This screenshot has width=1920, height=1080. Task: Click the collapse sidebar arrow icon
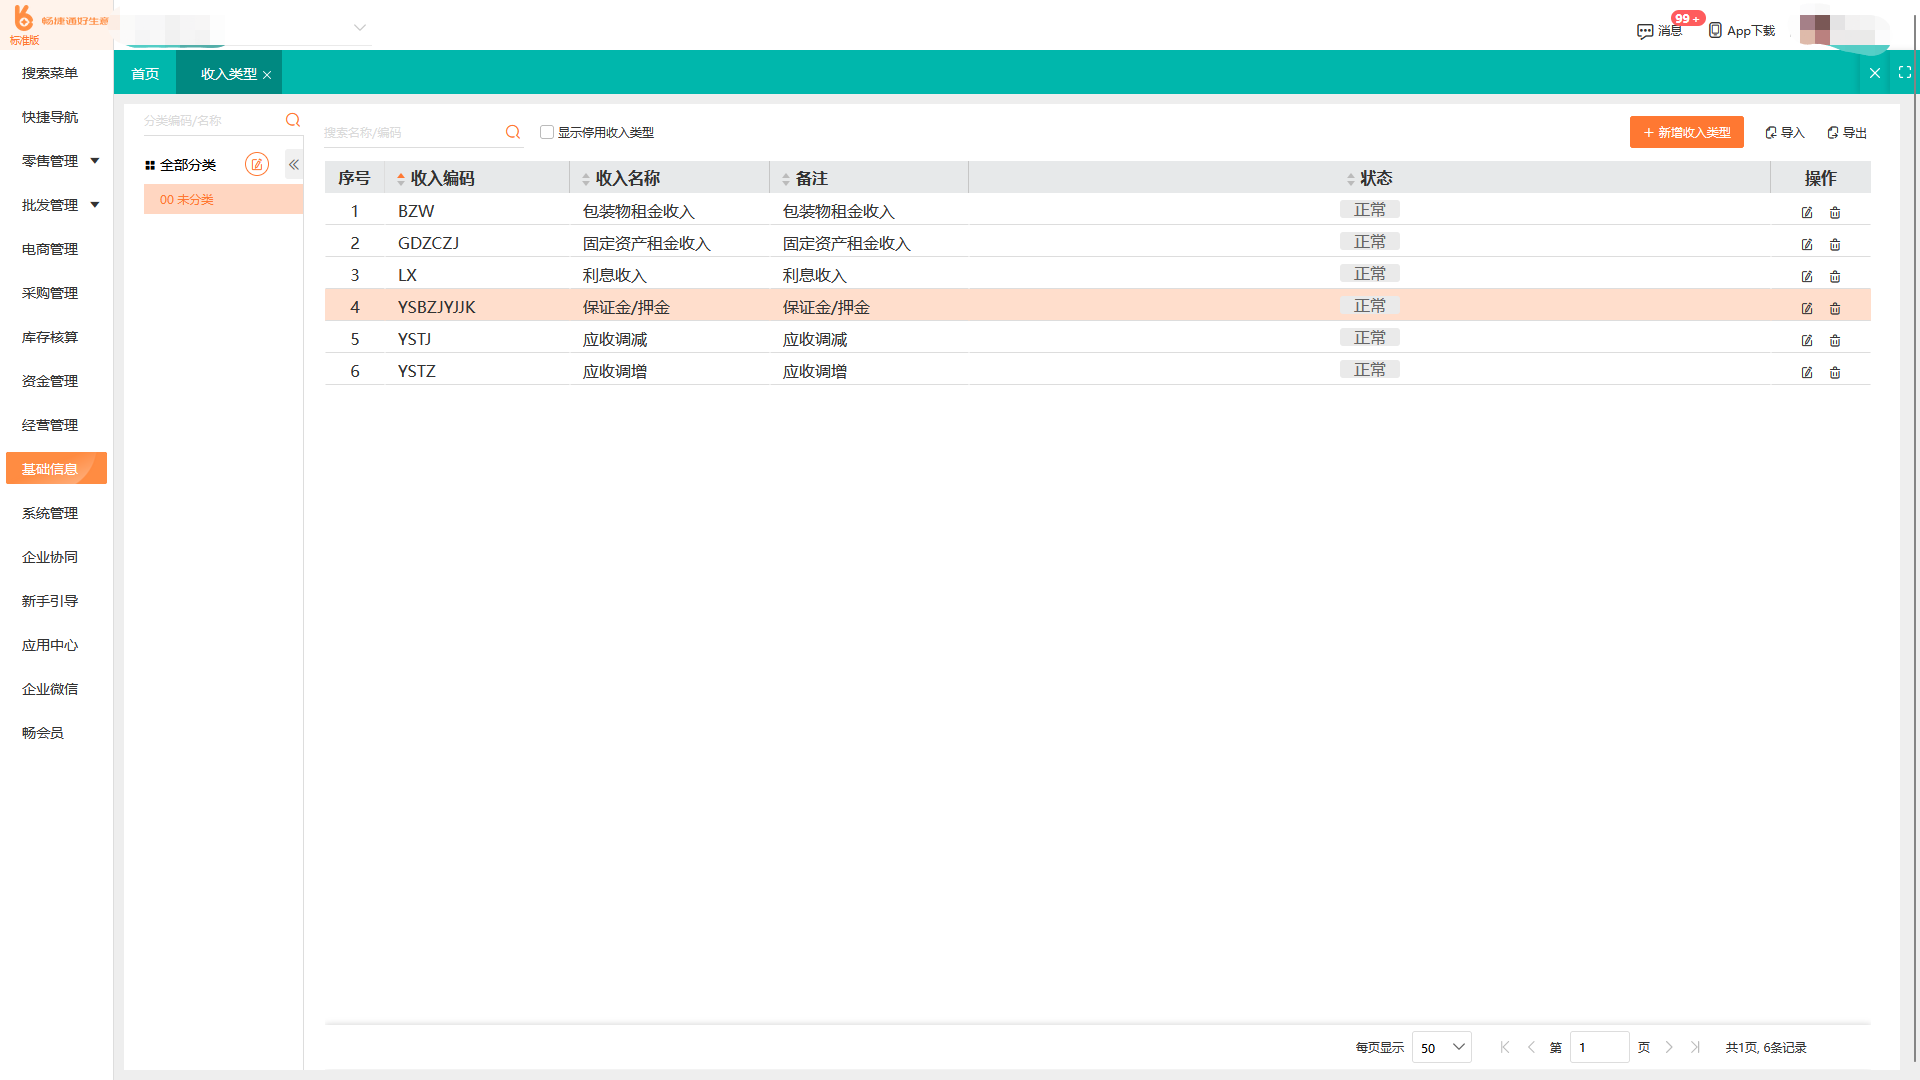pos(293,164)
